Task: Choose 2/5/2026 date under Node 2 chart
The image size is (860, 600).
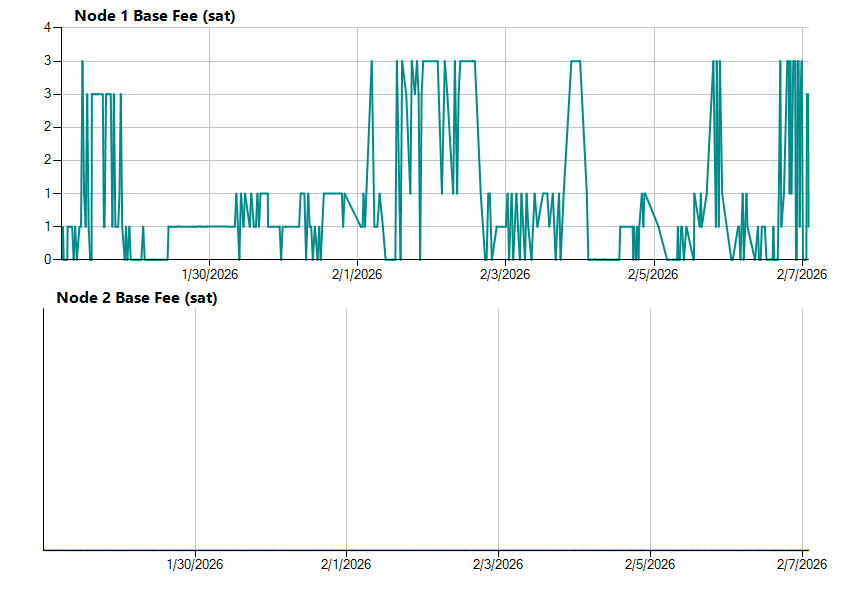Action: [650, 565]
